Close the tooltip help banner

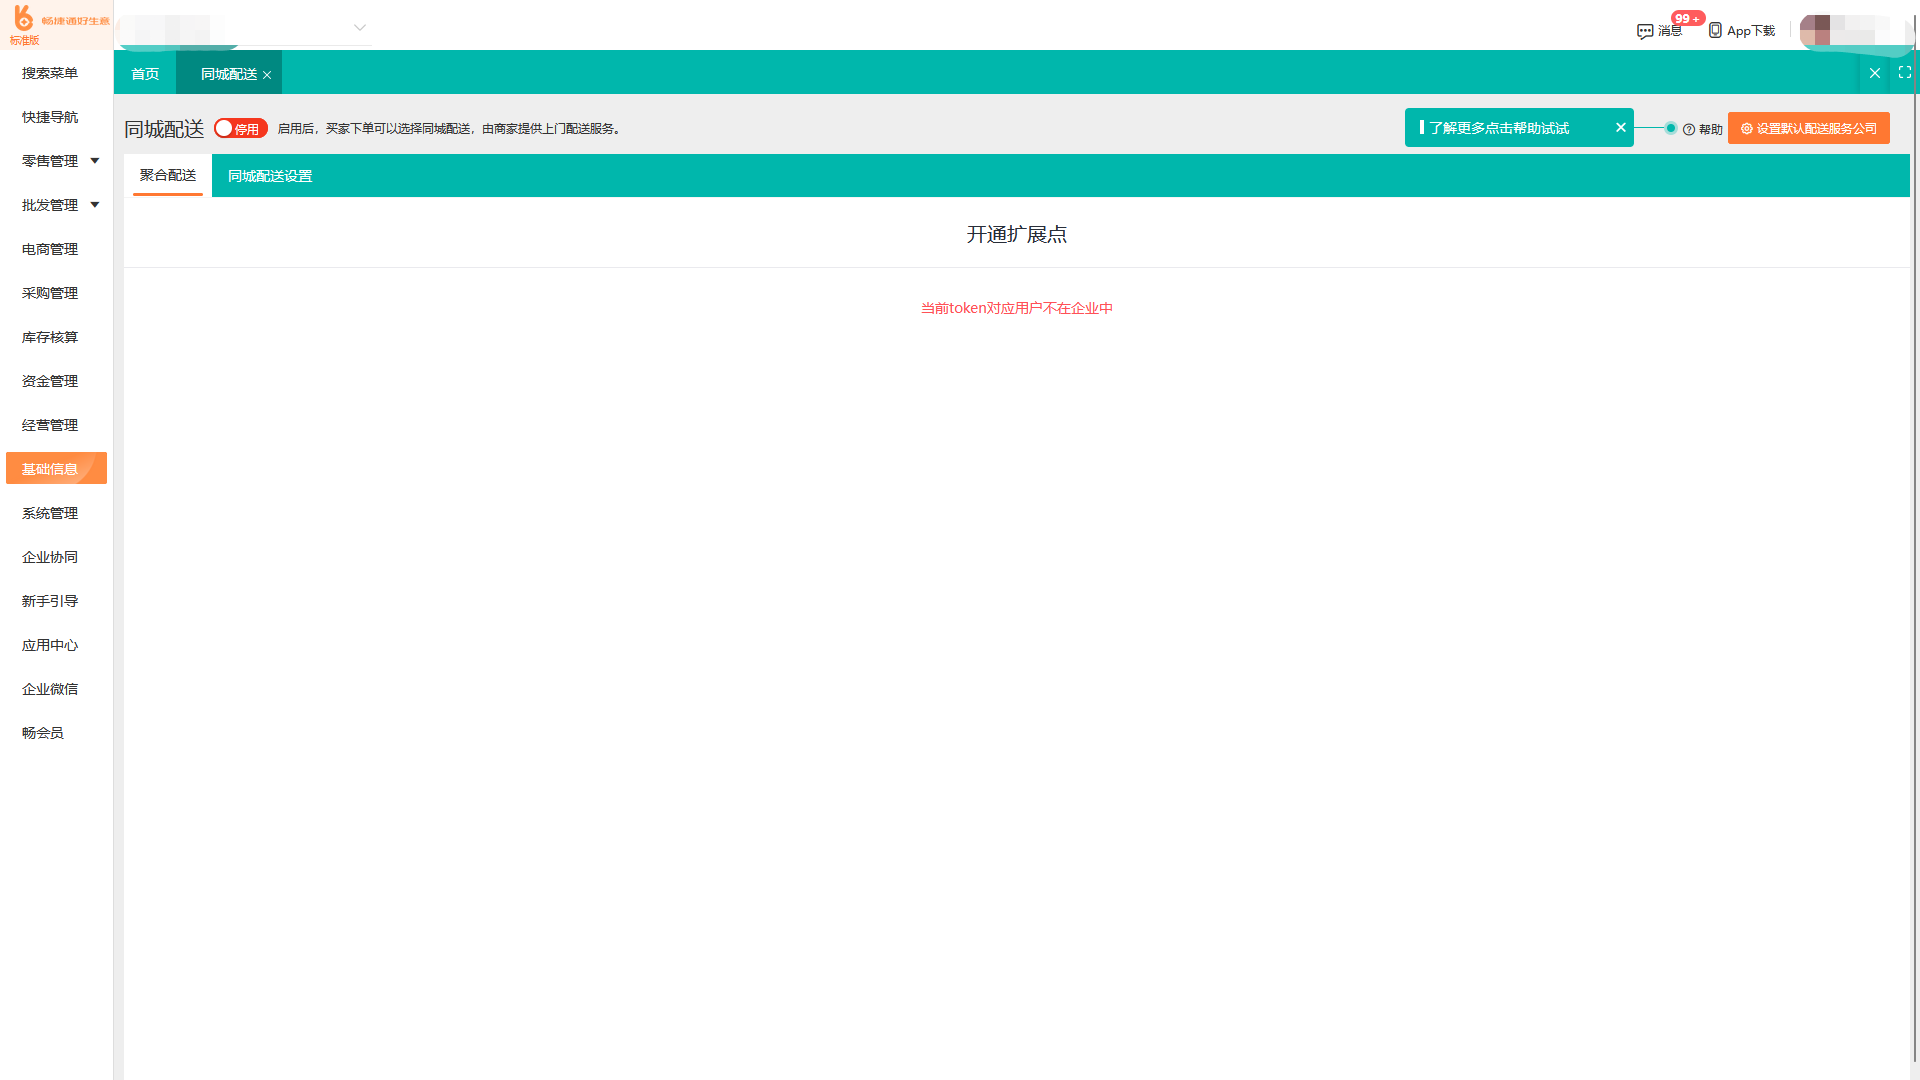click(1619, 128)
